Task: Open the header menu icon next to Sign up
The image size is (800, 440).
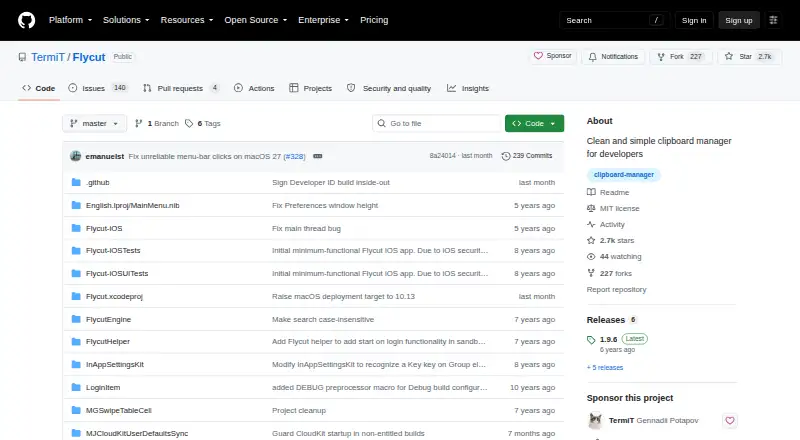Action: [773, 20]
